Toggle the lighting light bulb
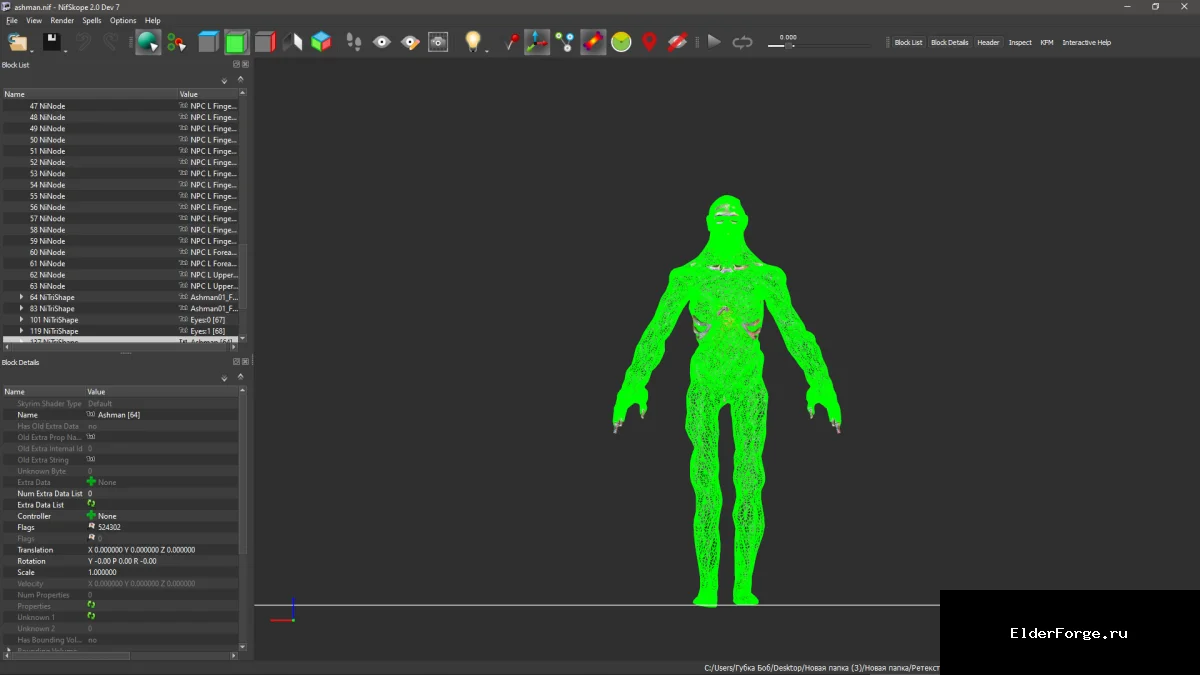The image size is (1200, 675). pos(472,41)
